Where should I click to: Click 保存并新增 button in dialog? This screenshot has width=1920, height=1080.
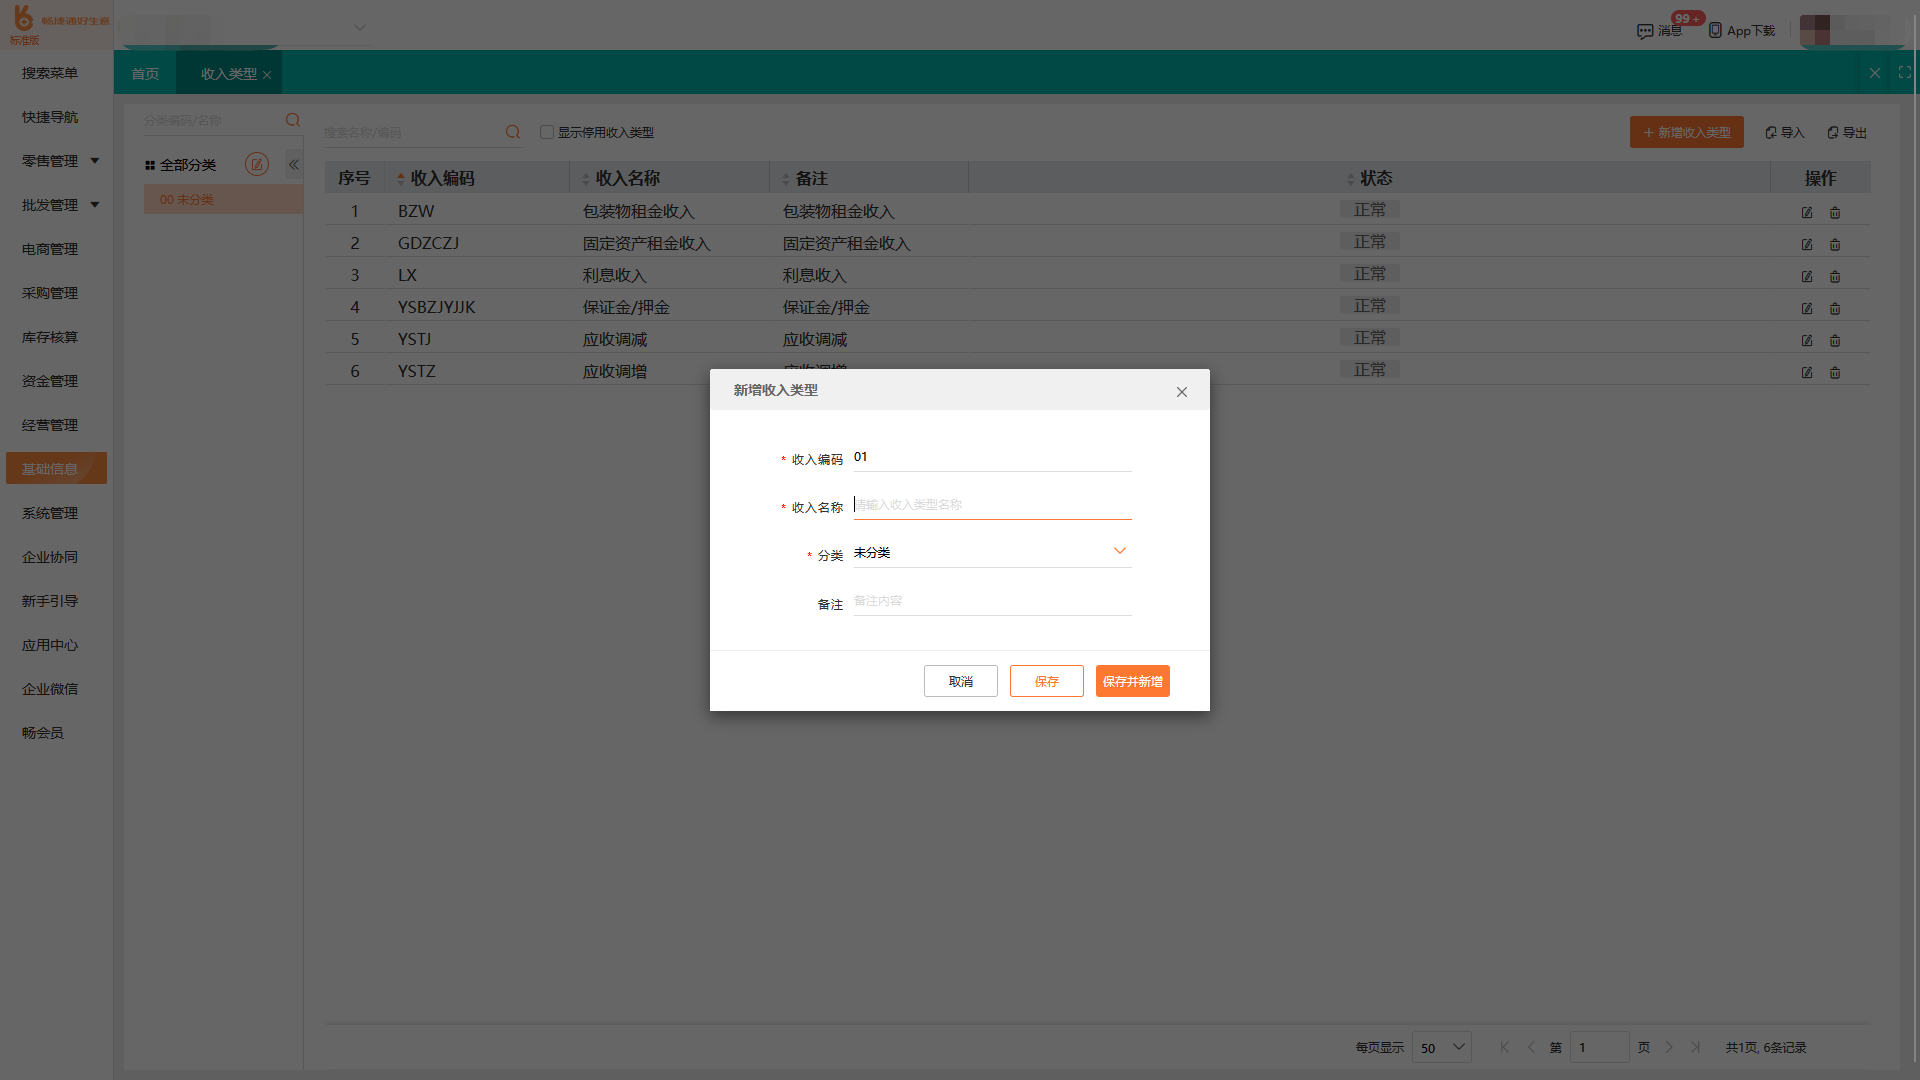pyautogui.click(x=1131, y=680)
